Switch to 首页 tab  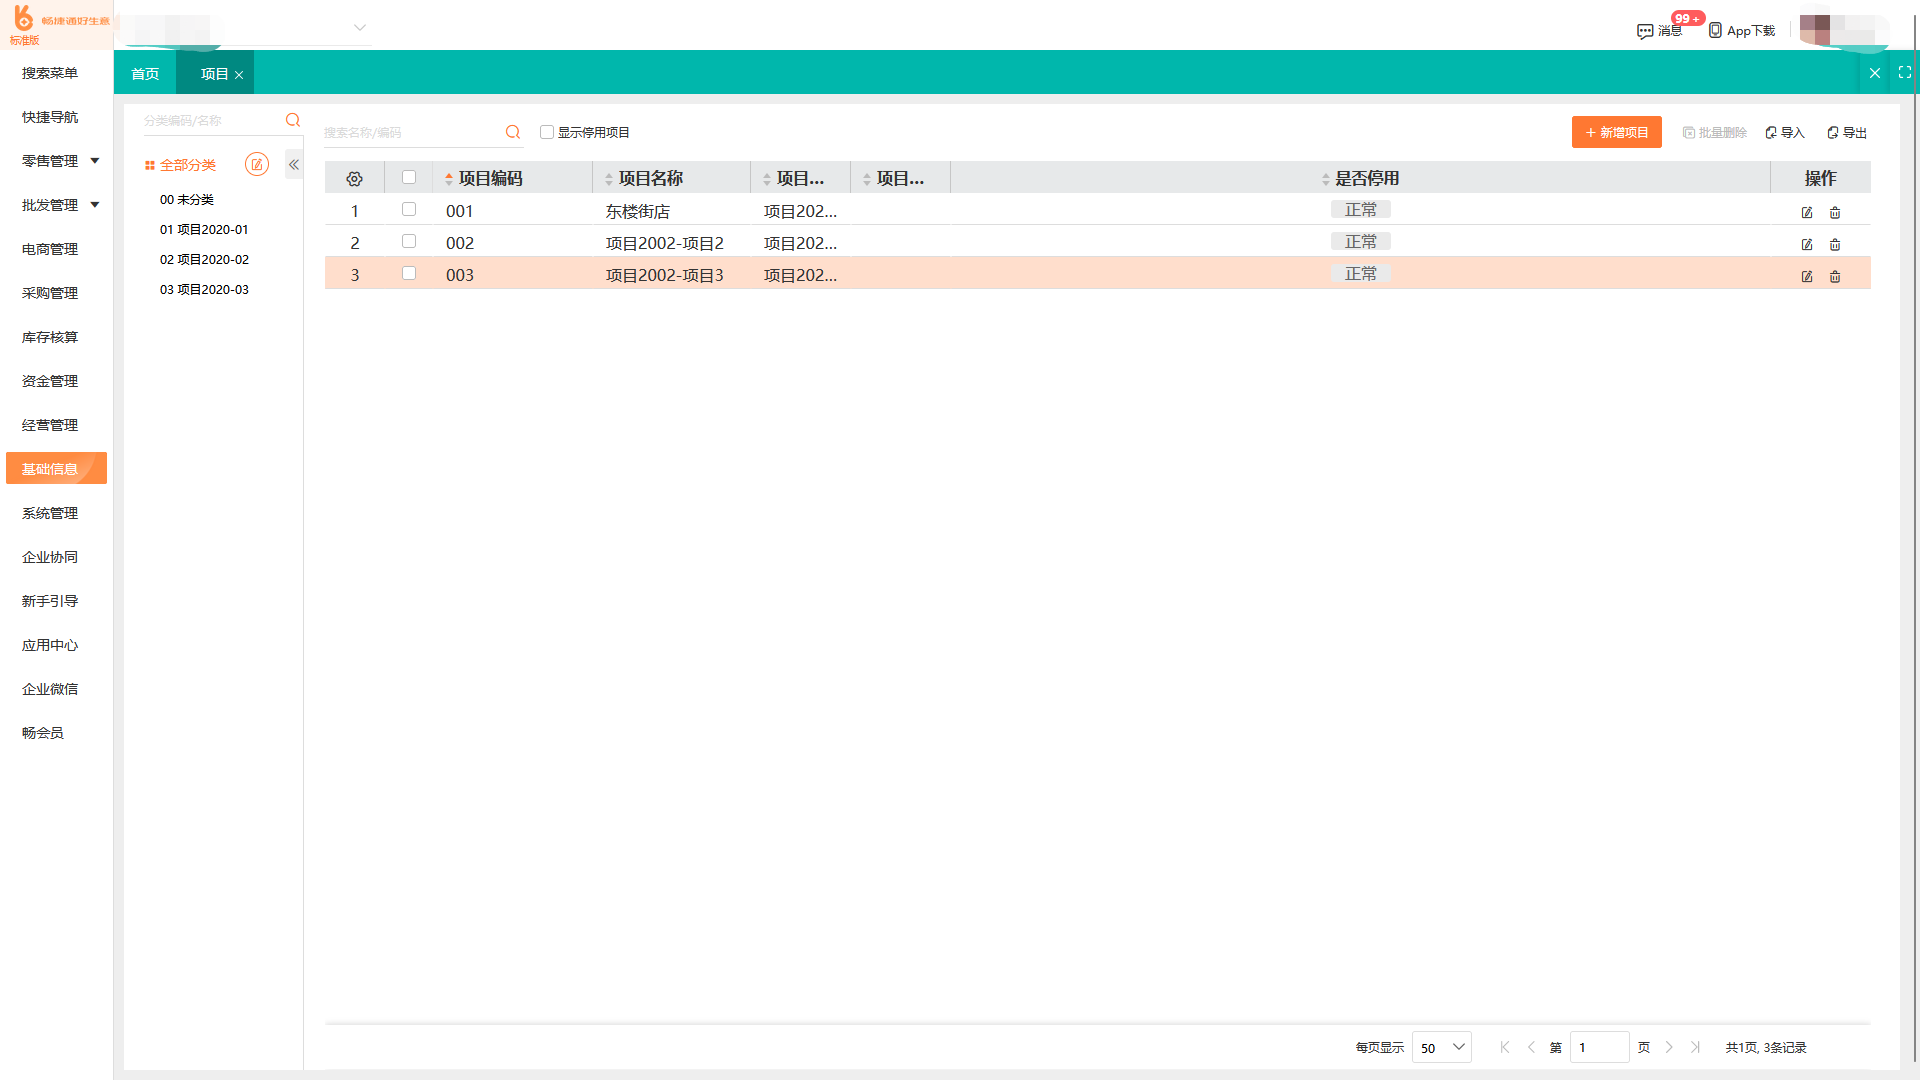pos(145,73)
